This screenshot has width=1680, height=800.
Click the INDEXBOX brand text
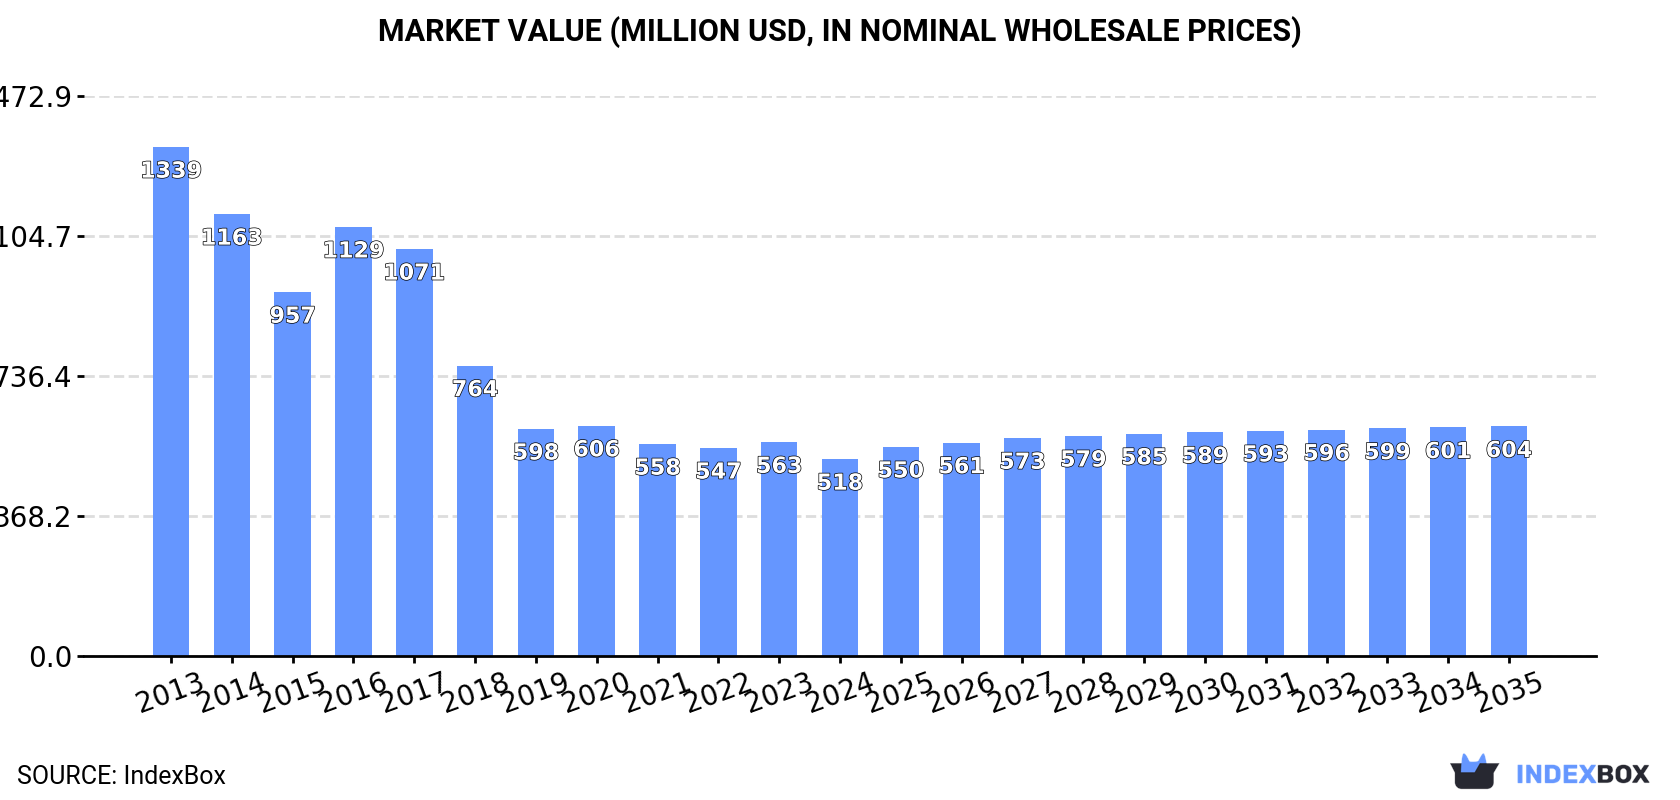[x=1582, y=774]
